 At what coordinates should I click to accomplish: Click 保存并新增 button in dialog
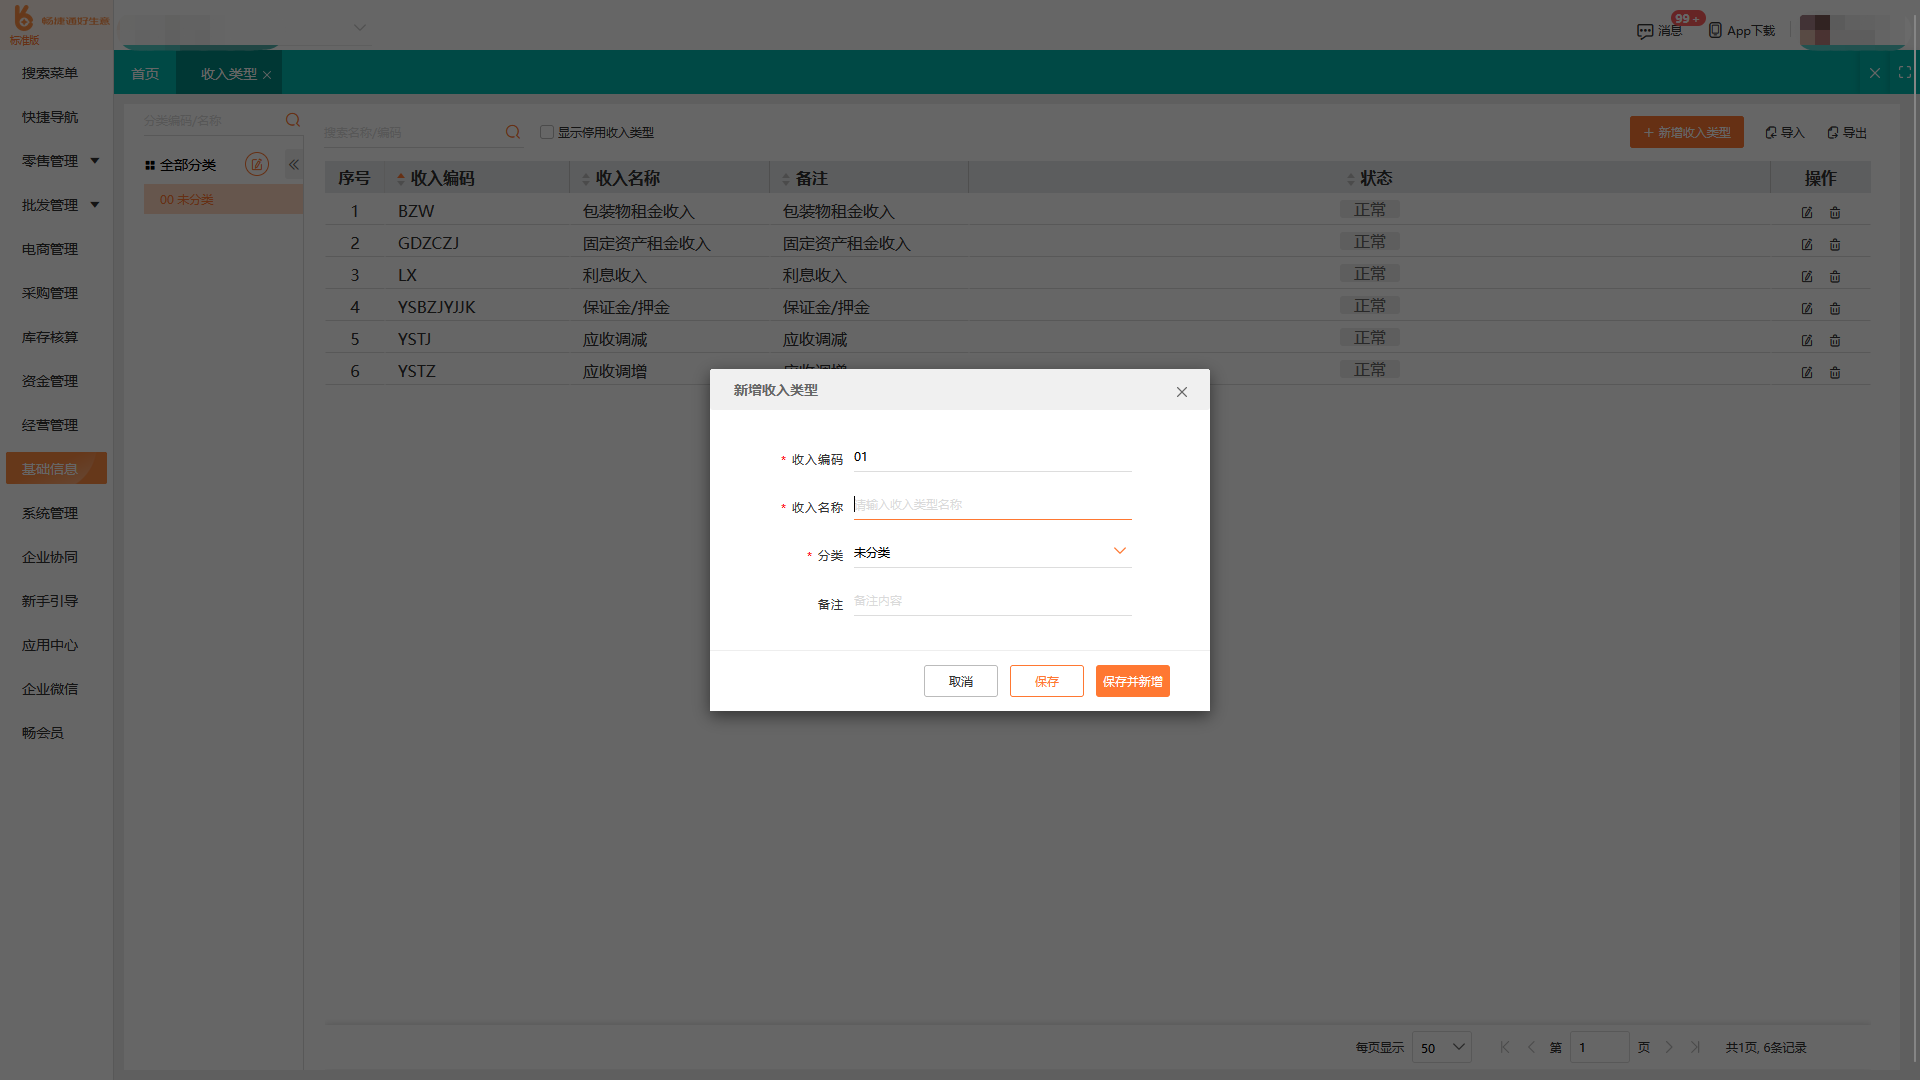1131,680
